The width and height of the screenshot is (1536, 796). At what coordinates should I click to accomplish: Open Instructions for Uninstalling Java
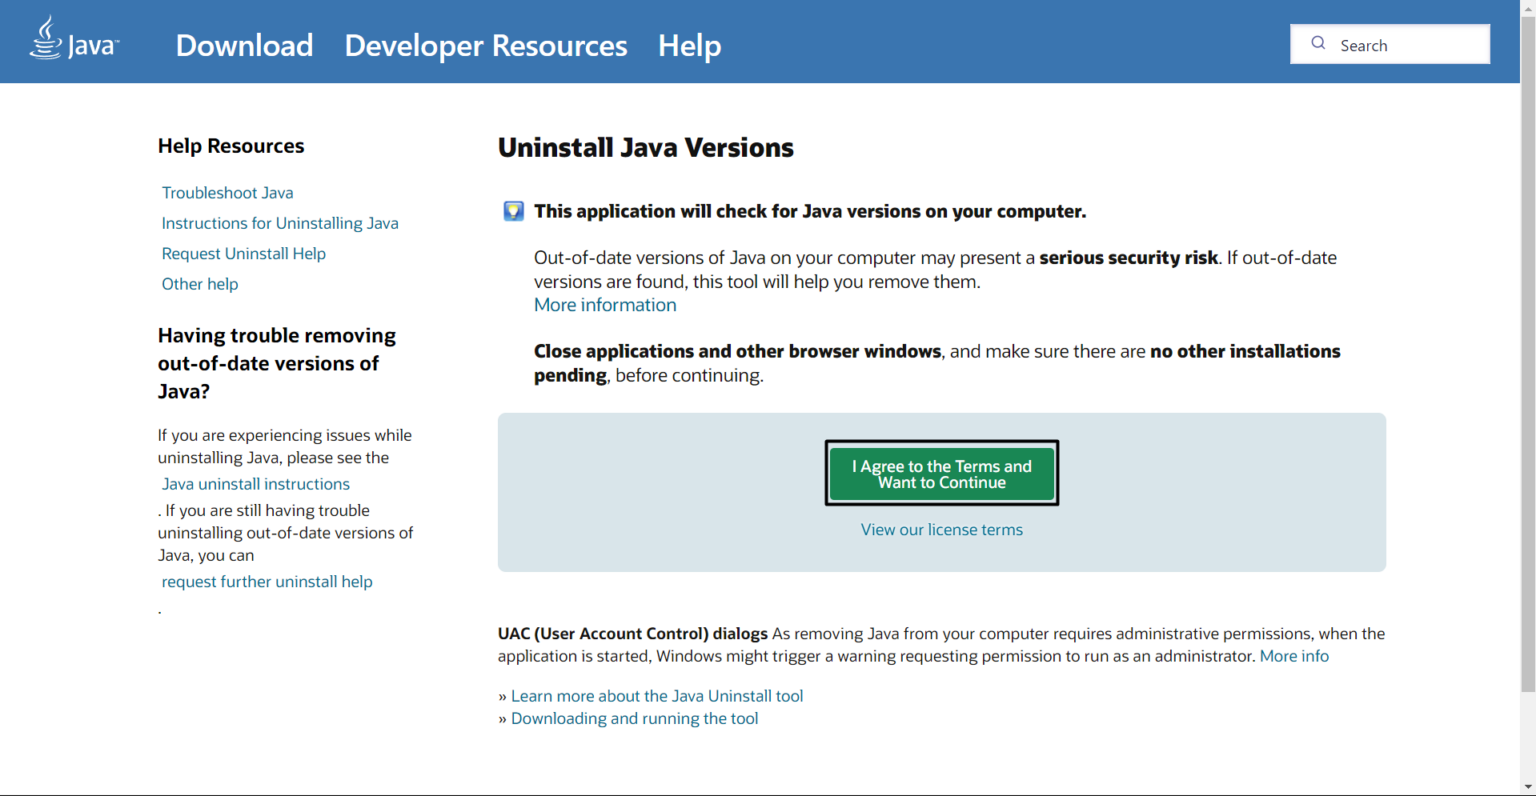[x=280, y=223]
